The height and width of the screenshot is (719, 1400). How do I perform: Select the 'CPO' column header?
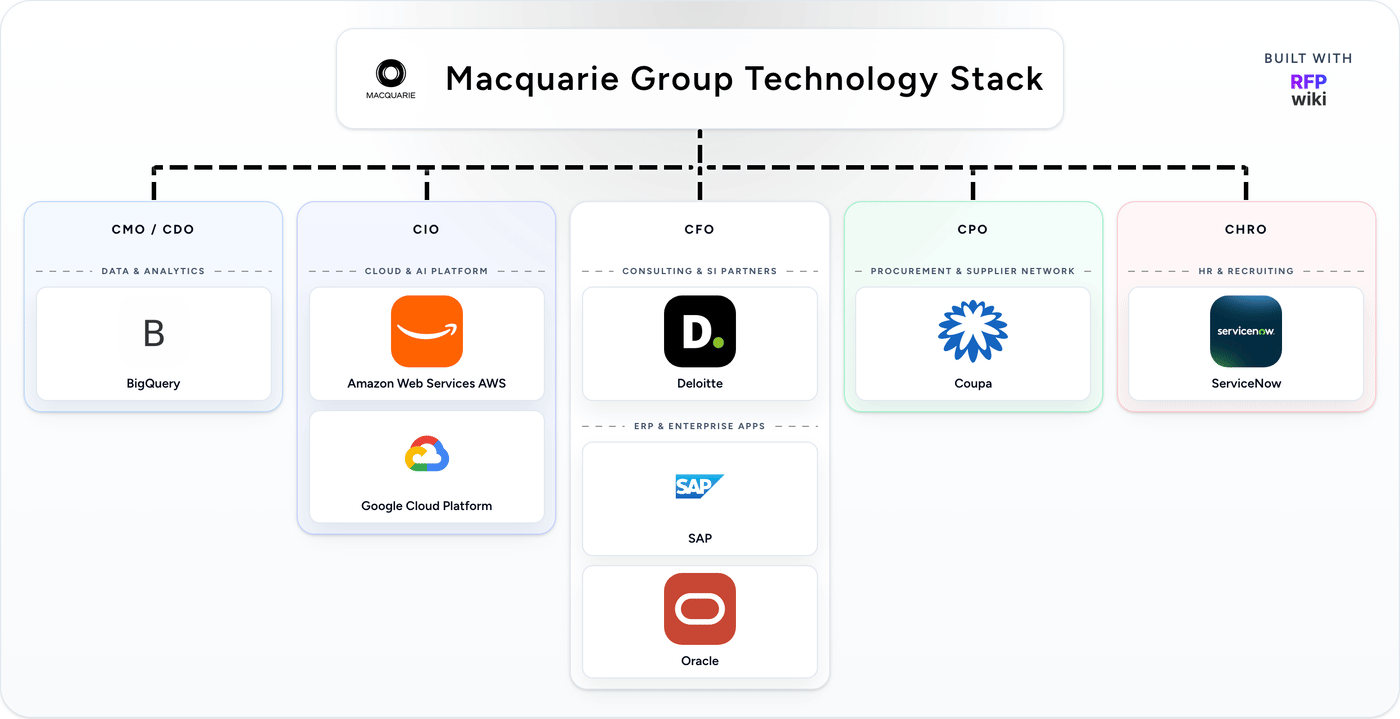pos(973,229)
